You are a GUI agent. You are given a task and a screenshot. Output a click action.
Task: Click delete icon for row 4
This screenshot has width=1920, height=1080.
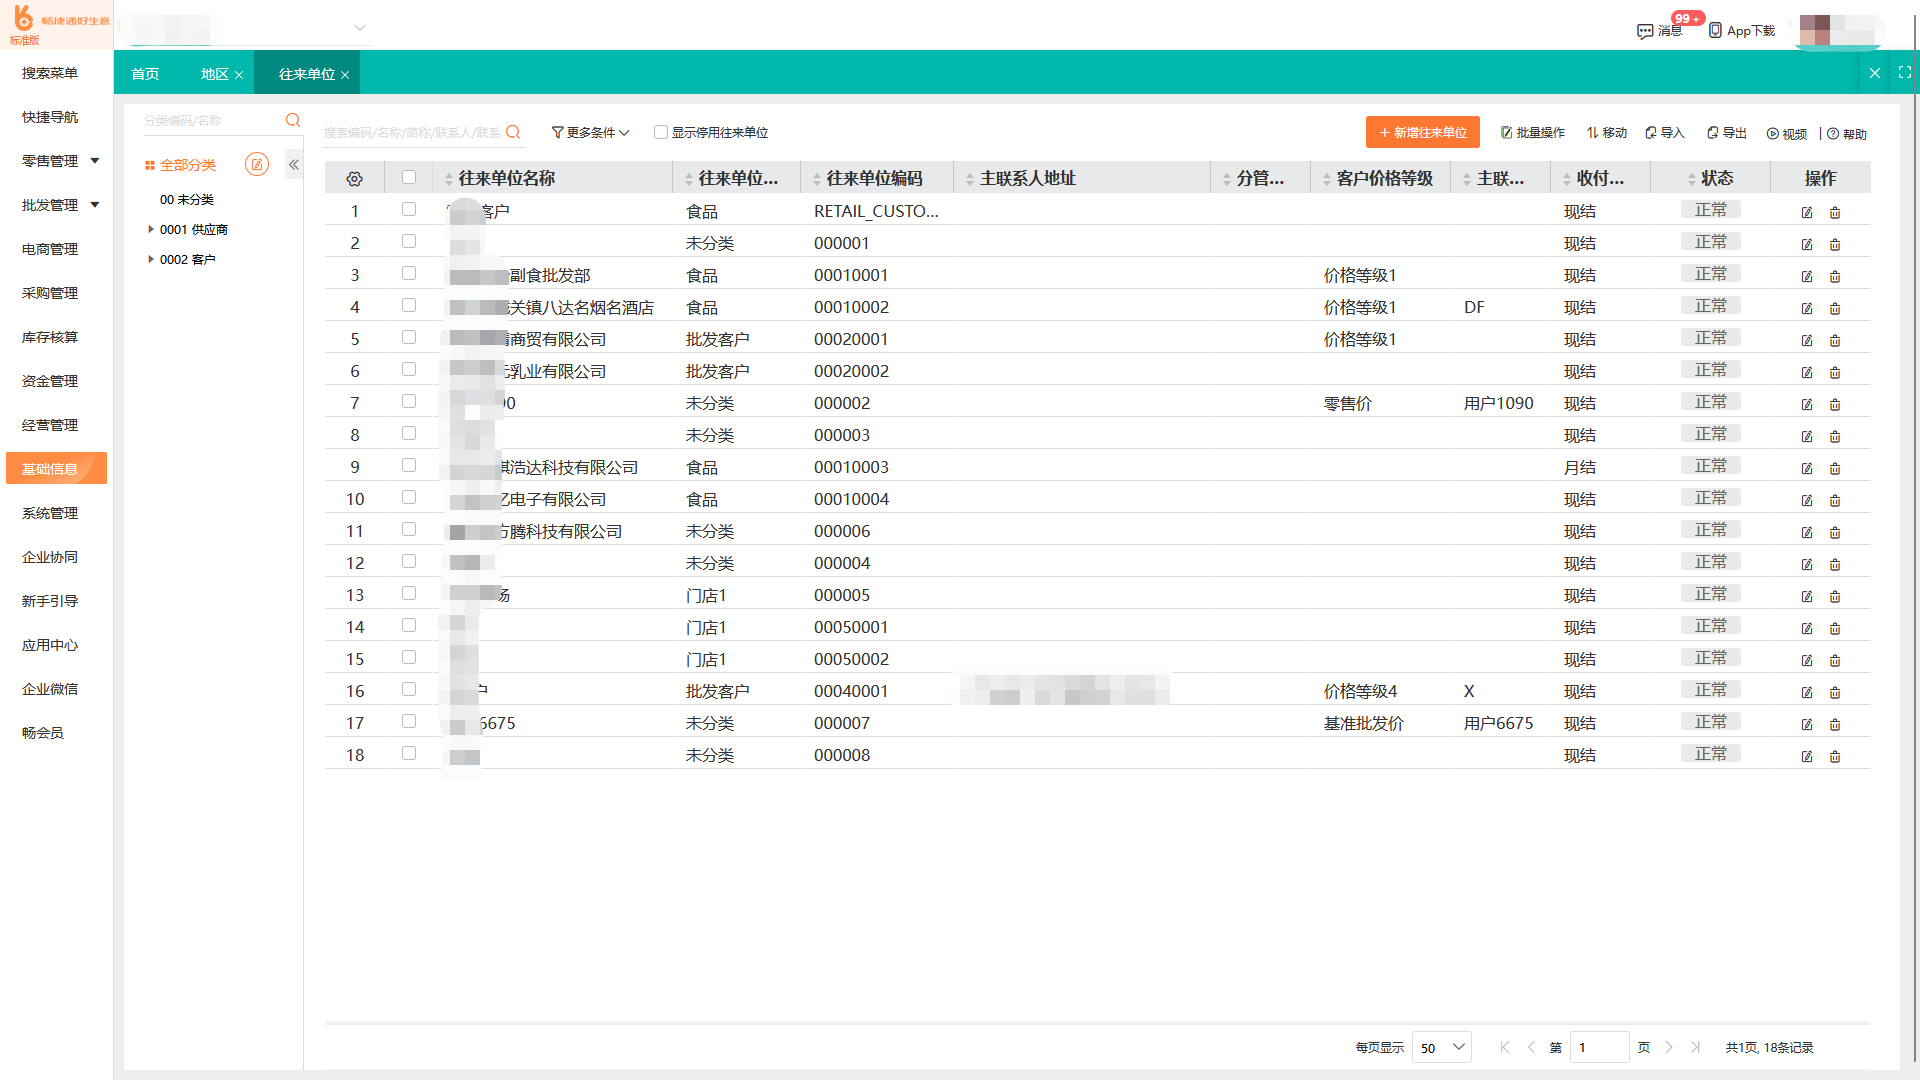[x=1836, y=307]
